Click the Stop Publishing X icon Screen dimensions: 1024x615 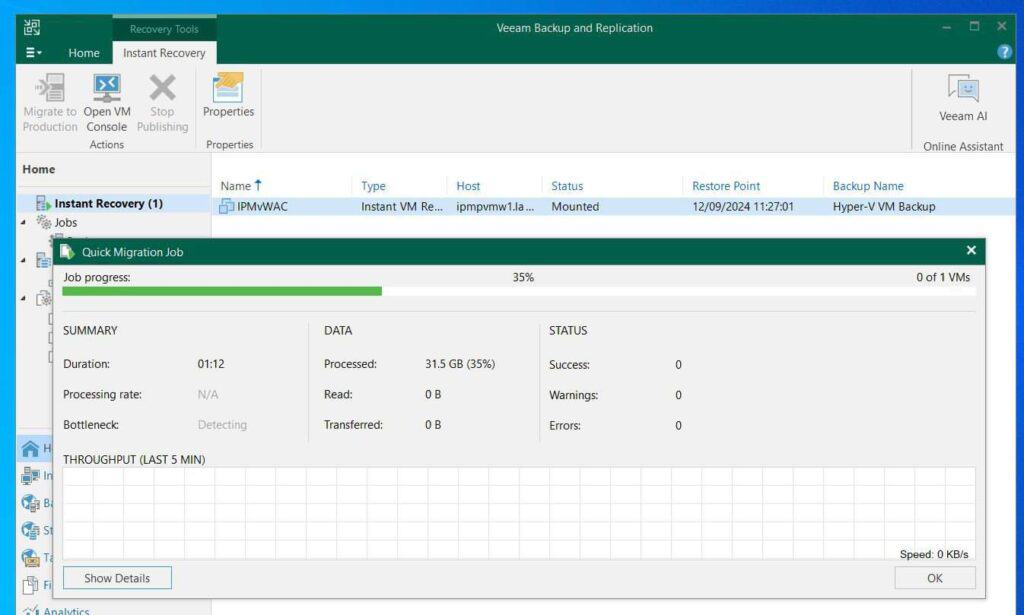[x=163, y=87]
